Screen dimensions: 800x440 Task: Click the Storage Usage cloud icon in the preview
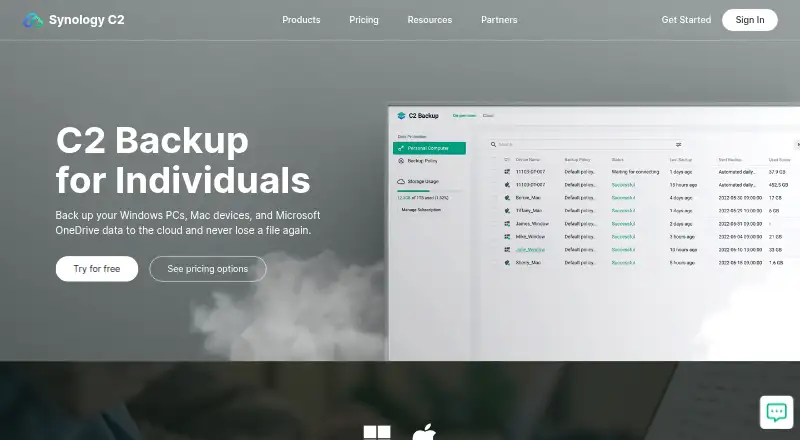(401, 181)
